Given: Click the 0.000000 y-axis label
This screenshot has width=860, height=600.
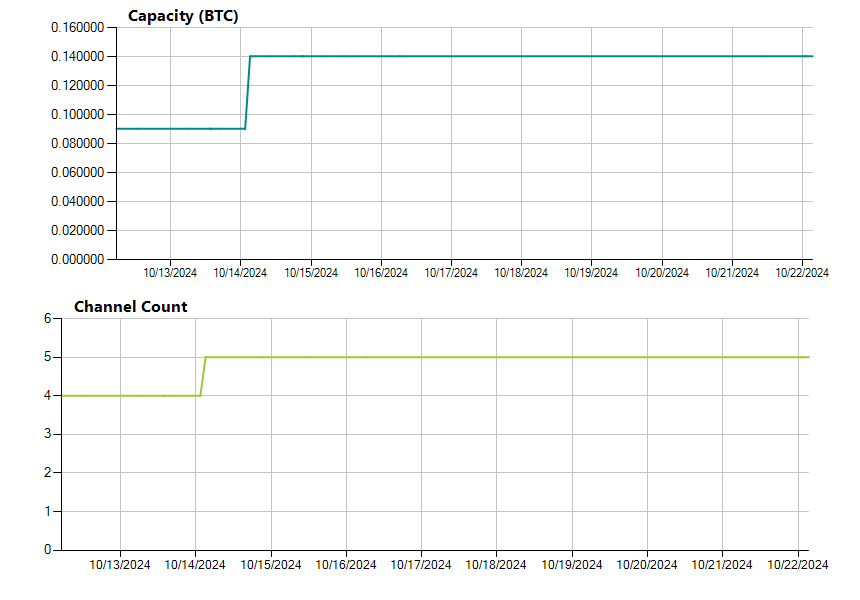Looking at the screenshot, I should tap(79, 259).
